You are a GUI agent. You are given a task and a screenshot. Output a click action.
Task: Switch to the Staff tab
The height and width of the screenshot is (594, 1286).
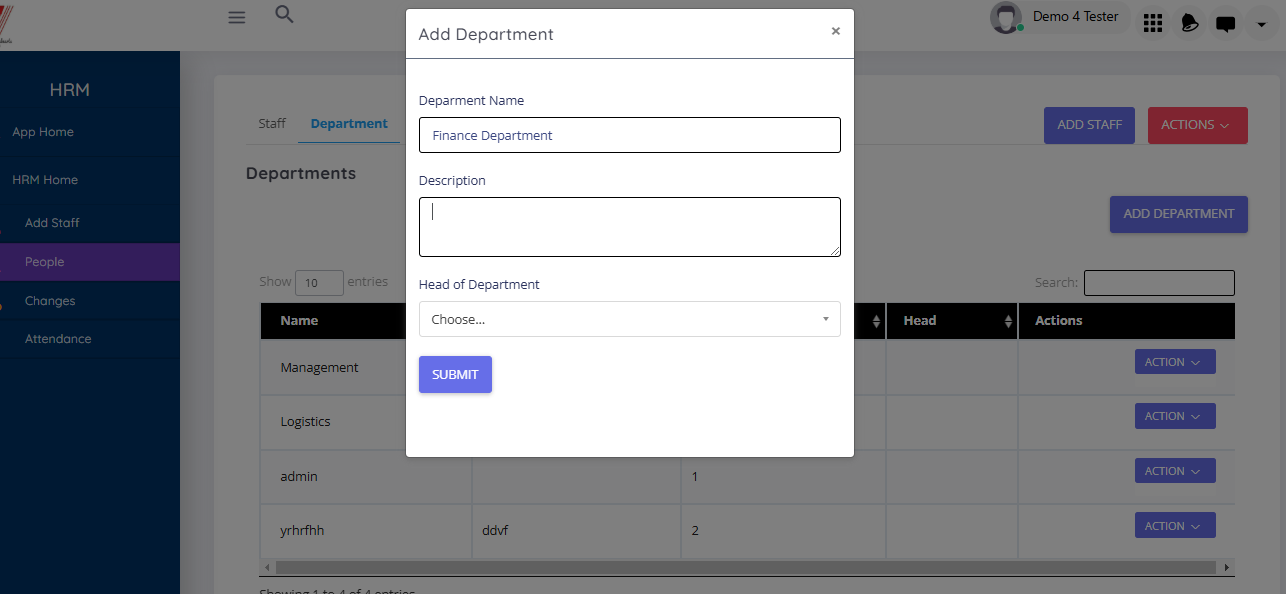tap(272, 124)
